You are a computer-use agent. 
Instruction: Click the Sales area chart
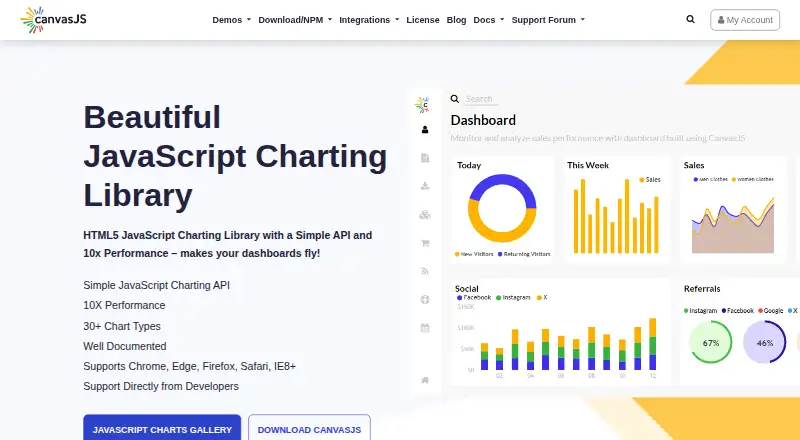[x=733, y=224]
